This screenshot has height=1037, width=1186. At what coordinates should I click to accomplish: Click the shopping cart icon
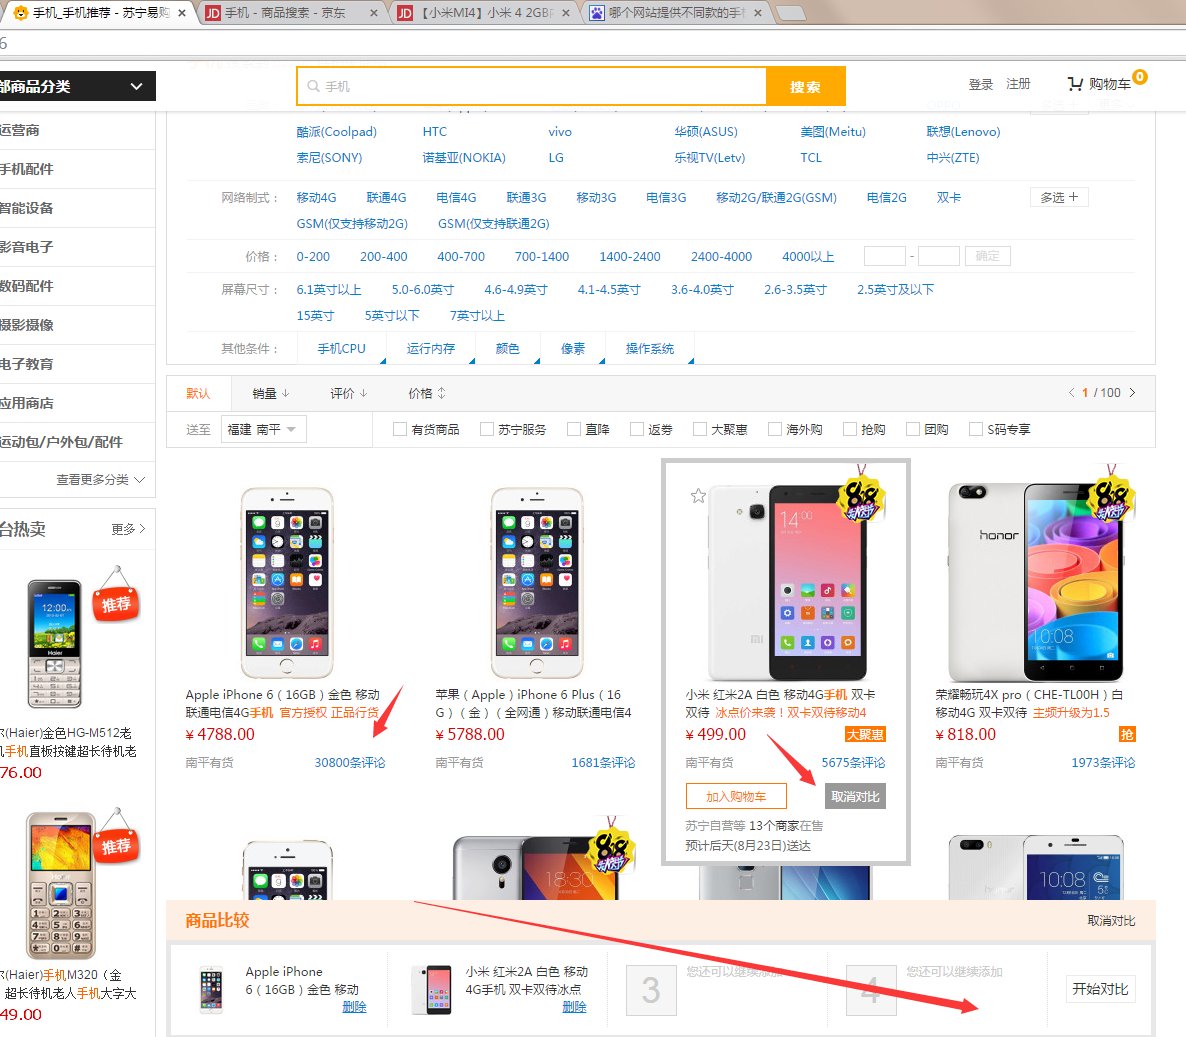(x=1075, y=84)
